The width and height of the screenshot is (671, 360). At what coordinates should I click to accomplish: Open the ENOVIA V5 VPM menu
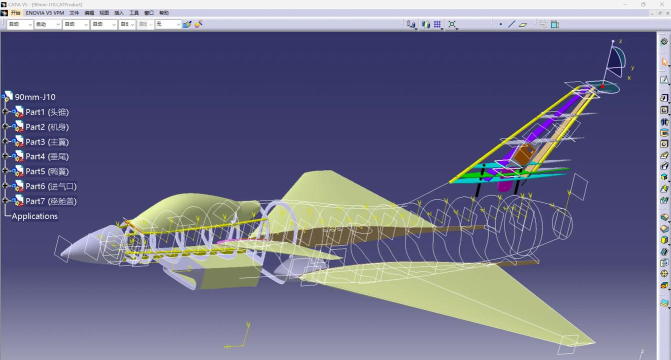coord(45,13)
